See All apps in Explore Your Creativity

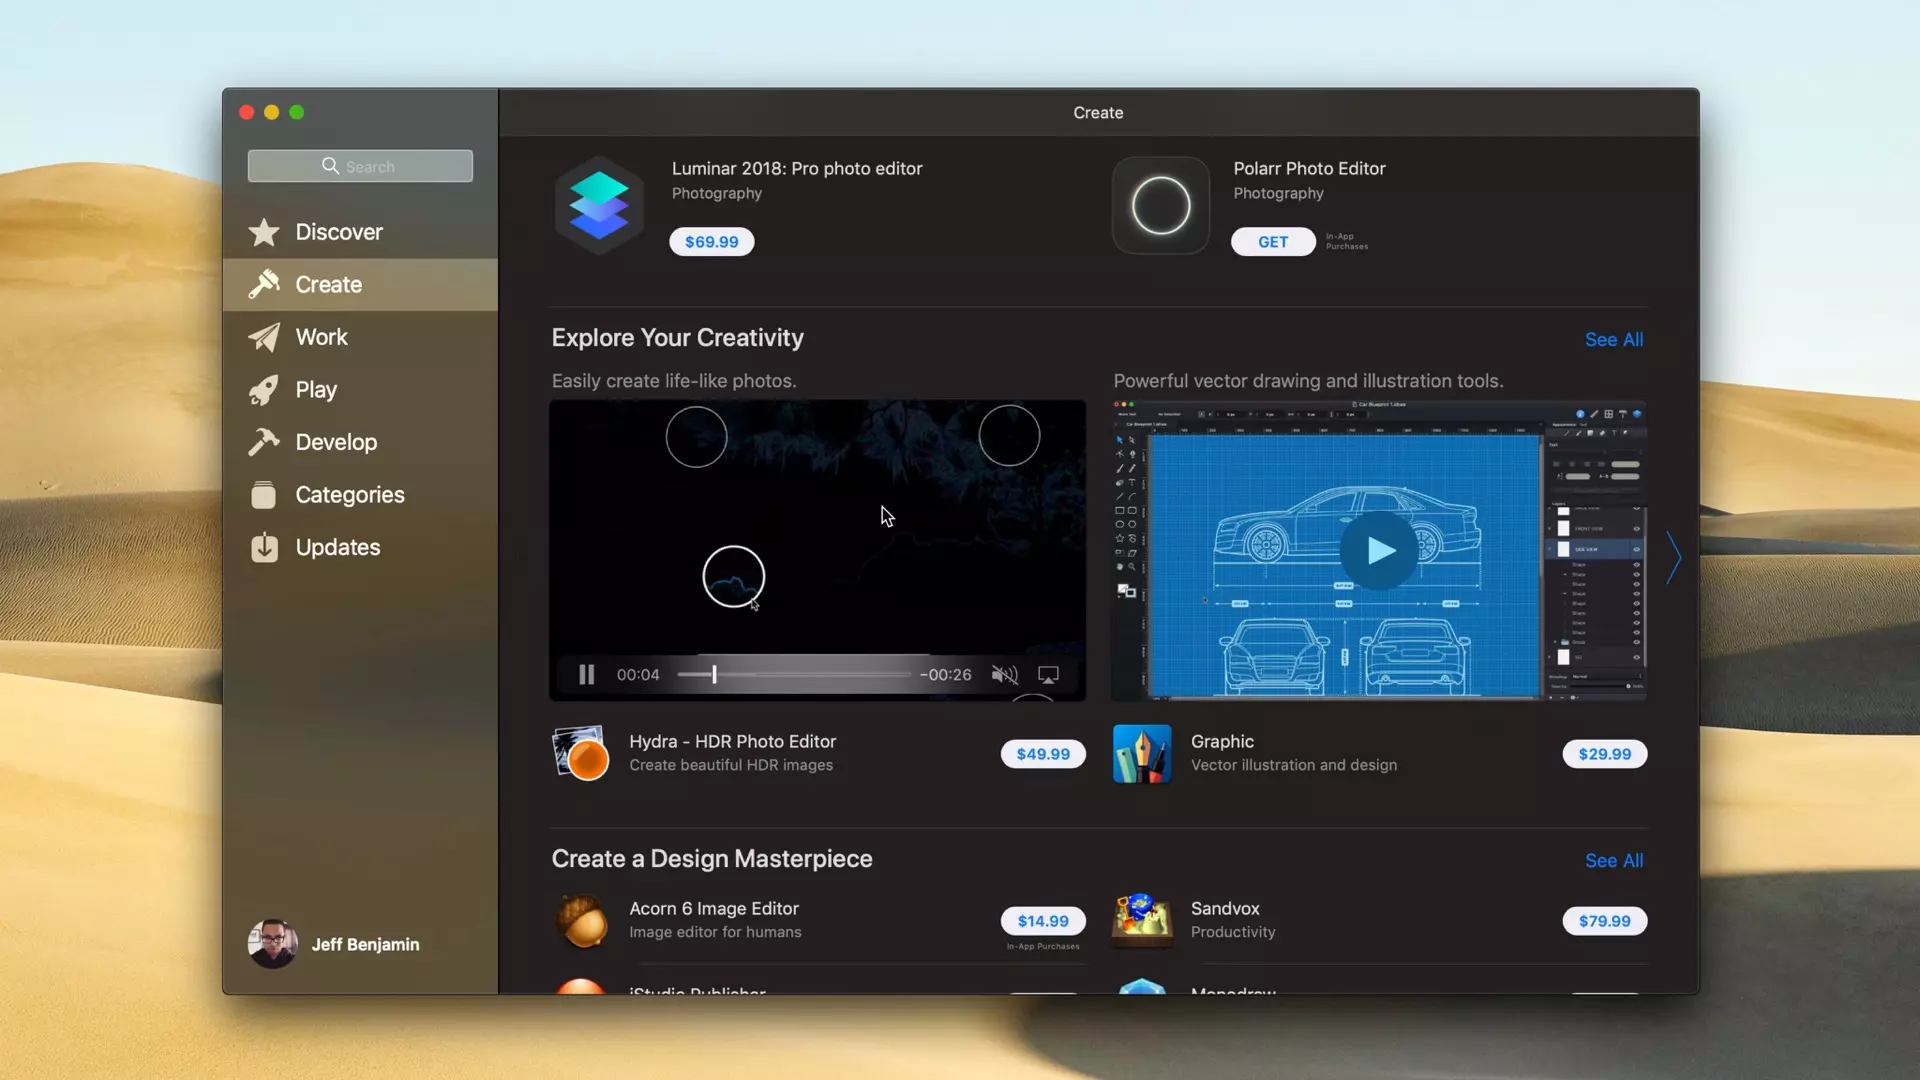coord(1614,340)
